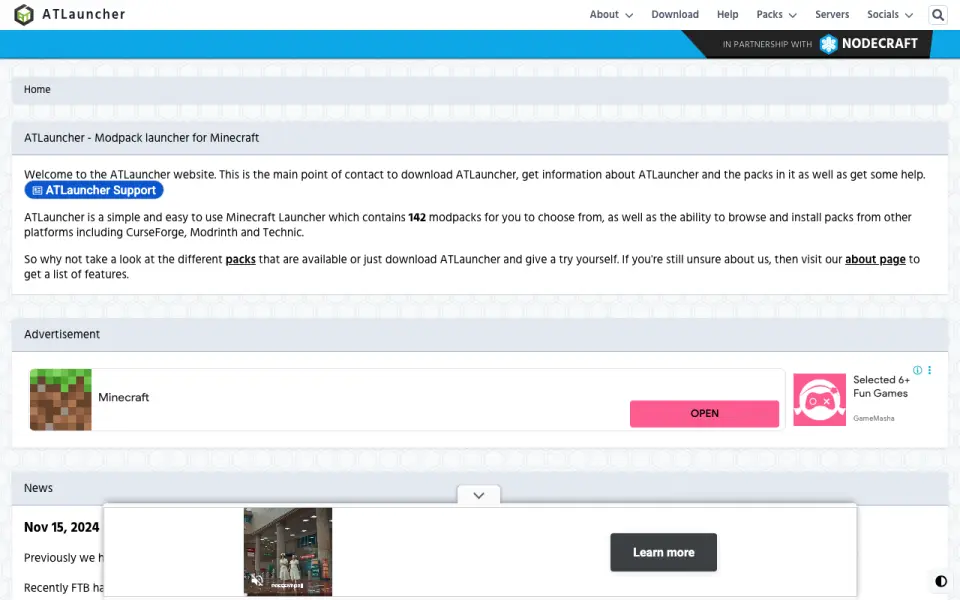The image size is (960, 600).
Task: Open the ad options three-dot icon
Action: (929, 370)
